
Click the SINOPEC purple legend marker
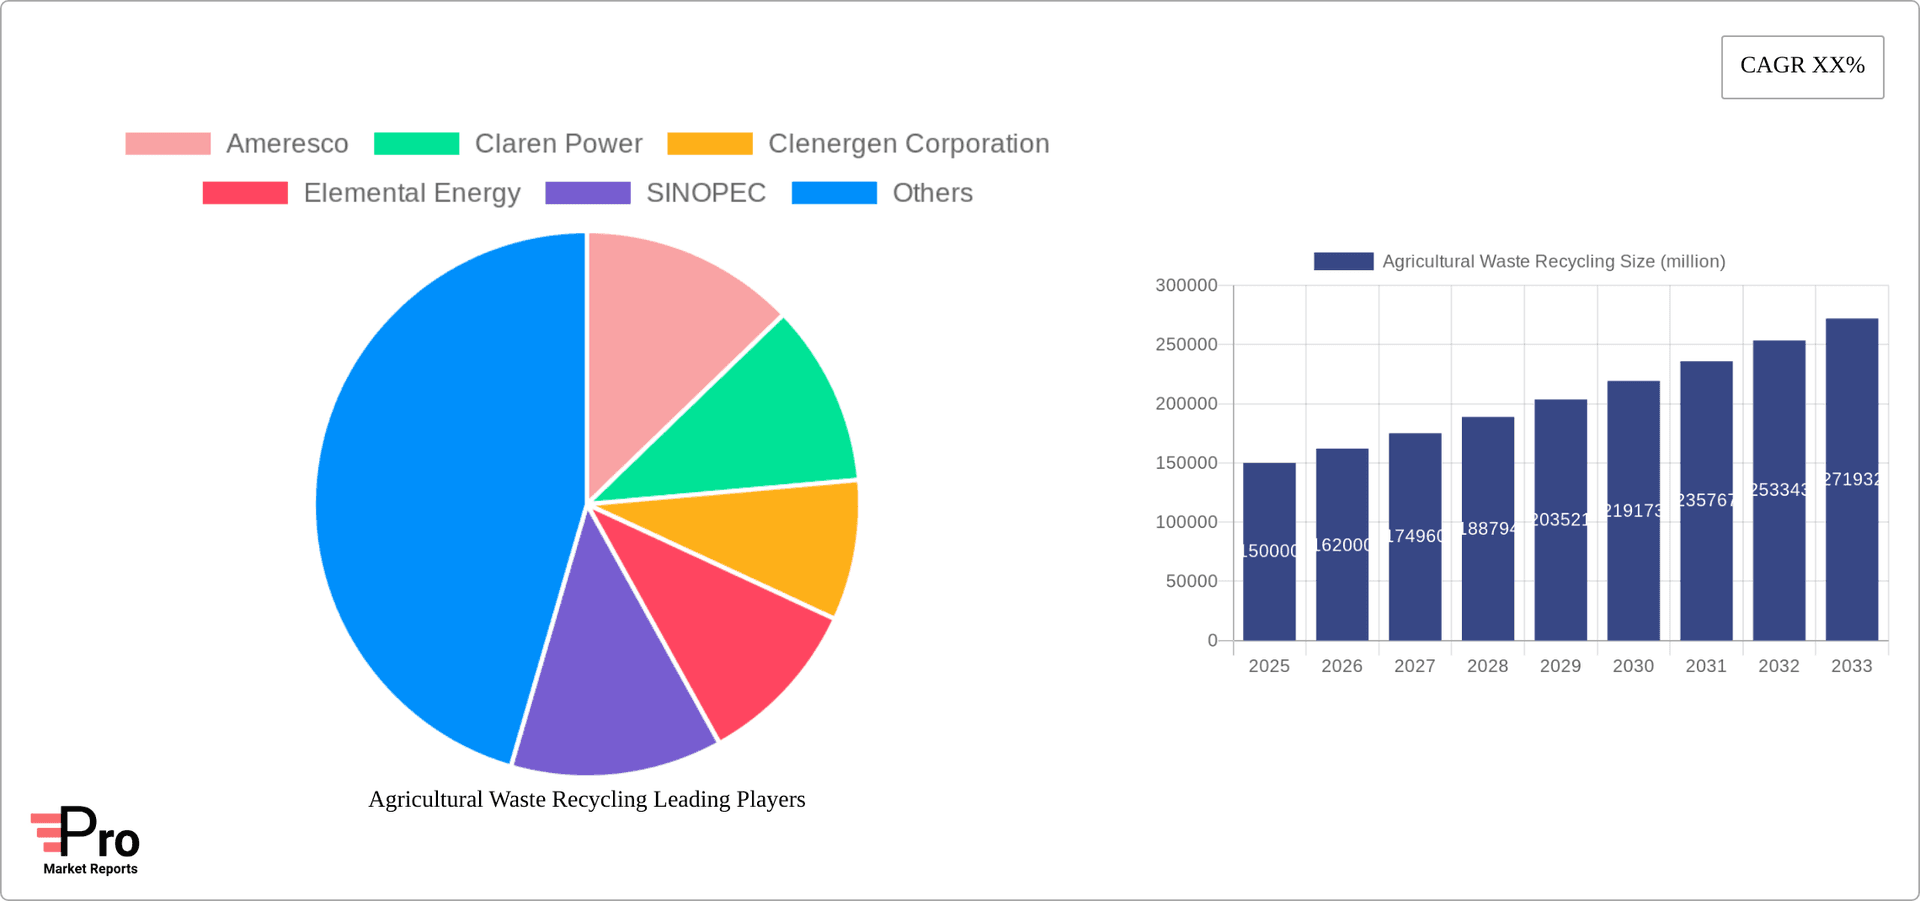(x=587, y=192)
